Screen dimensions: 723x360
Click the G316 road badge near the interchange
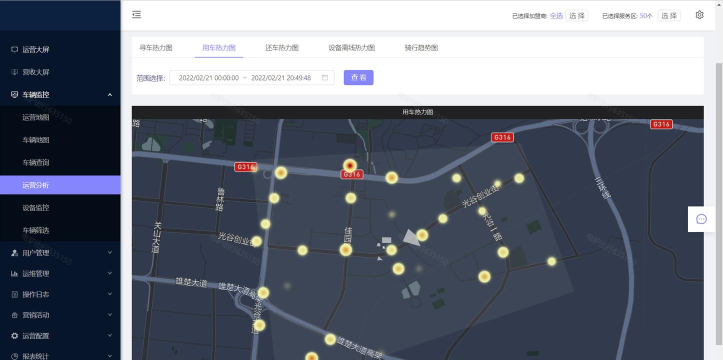coord(661,124)
